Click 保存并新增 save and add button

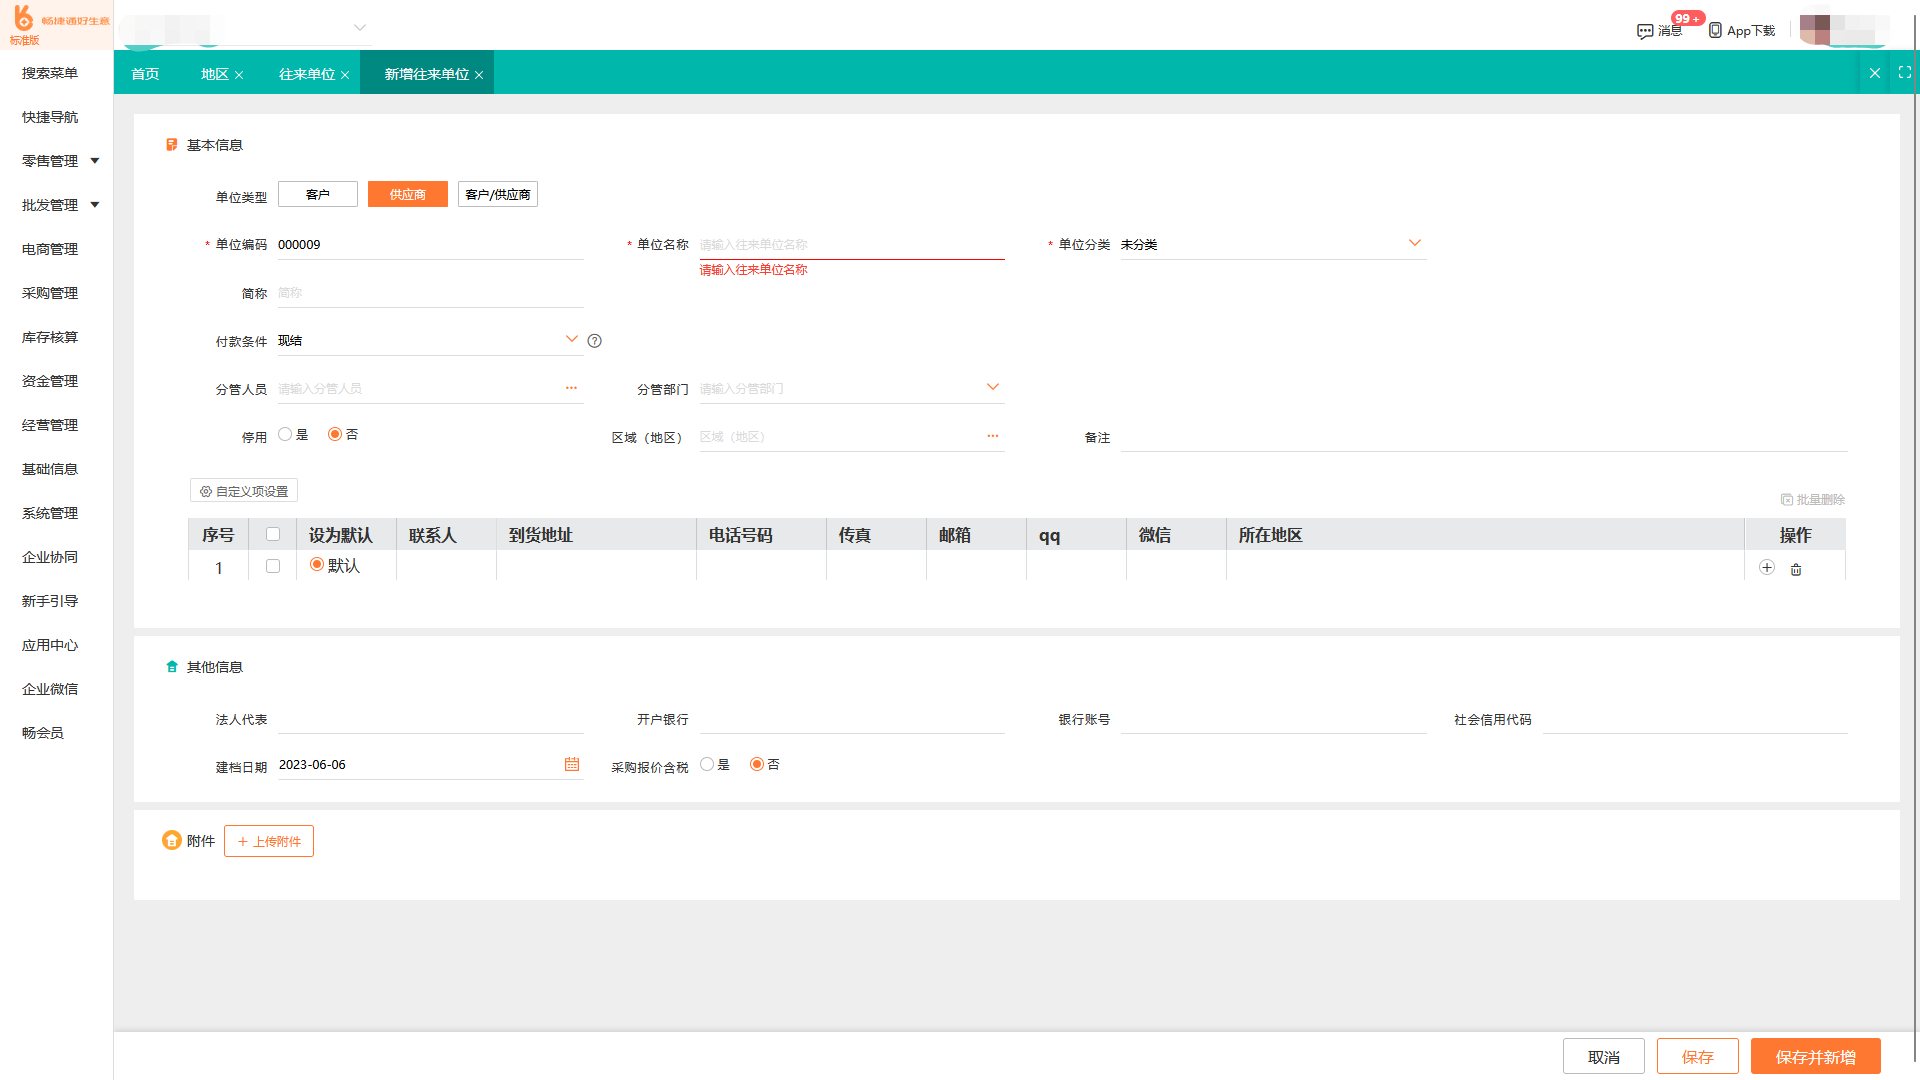click(x=1812, y=1054)
